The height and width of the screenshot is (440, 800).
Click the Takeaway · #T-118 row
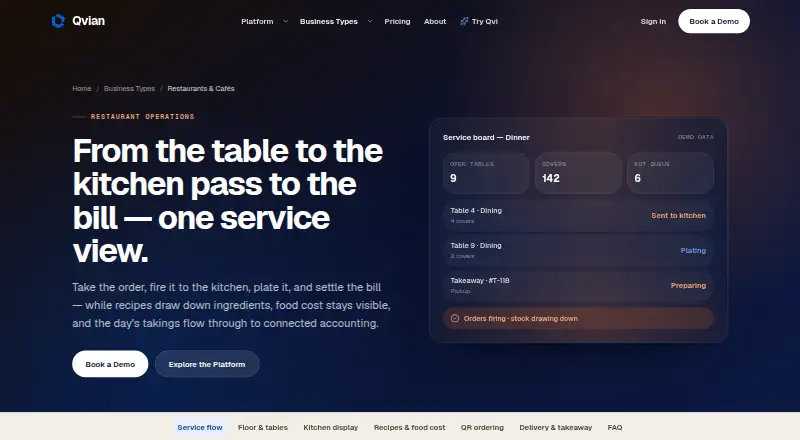click(x=578, y=285)
